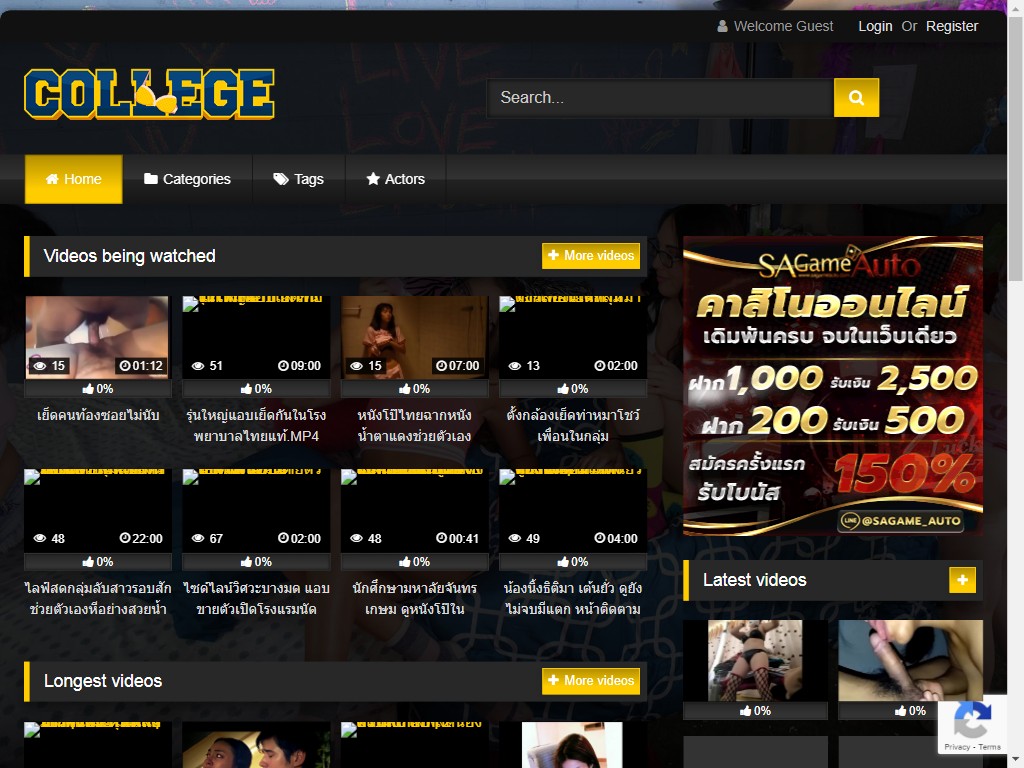The height and width of the screenshot is (768, 1024).
Task: Click More videos in Videos being watched
Action: click(x=591, y=256)
